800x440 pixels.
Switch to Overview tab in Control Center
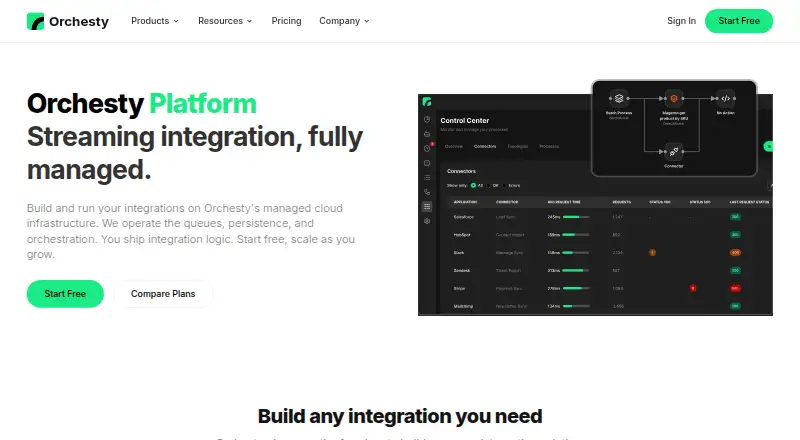454,146
